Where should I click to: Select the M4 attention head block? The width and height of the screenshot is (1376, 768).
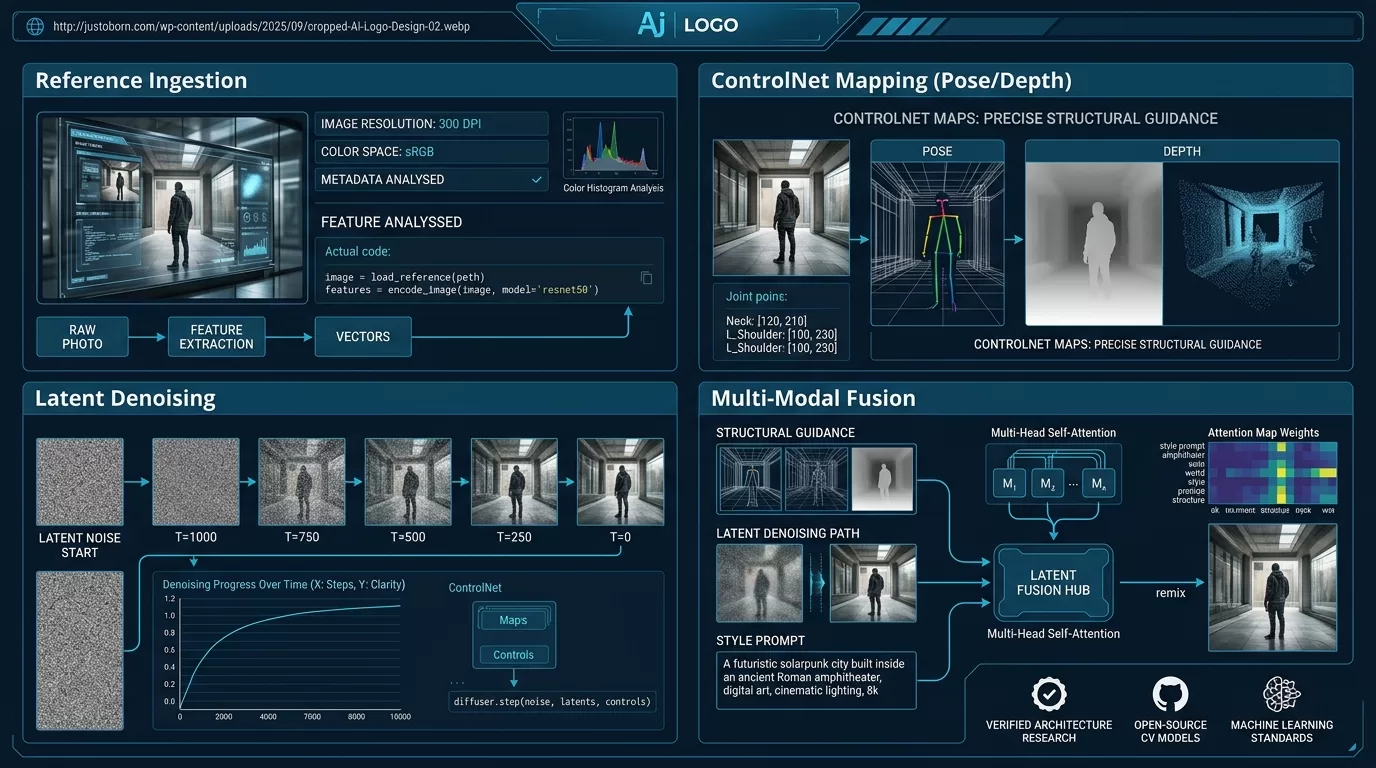point(1098,482)
